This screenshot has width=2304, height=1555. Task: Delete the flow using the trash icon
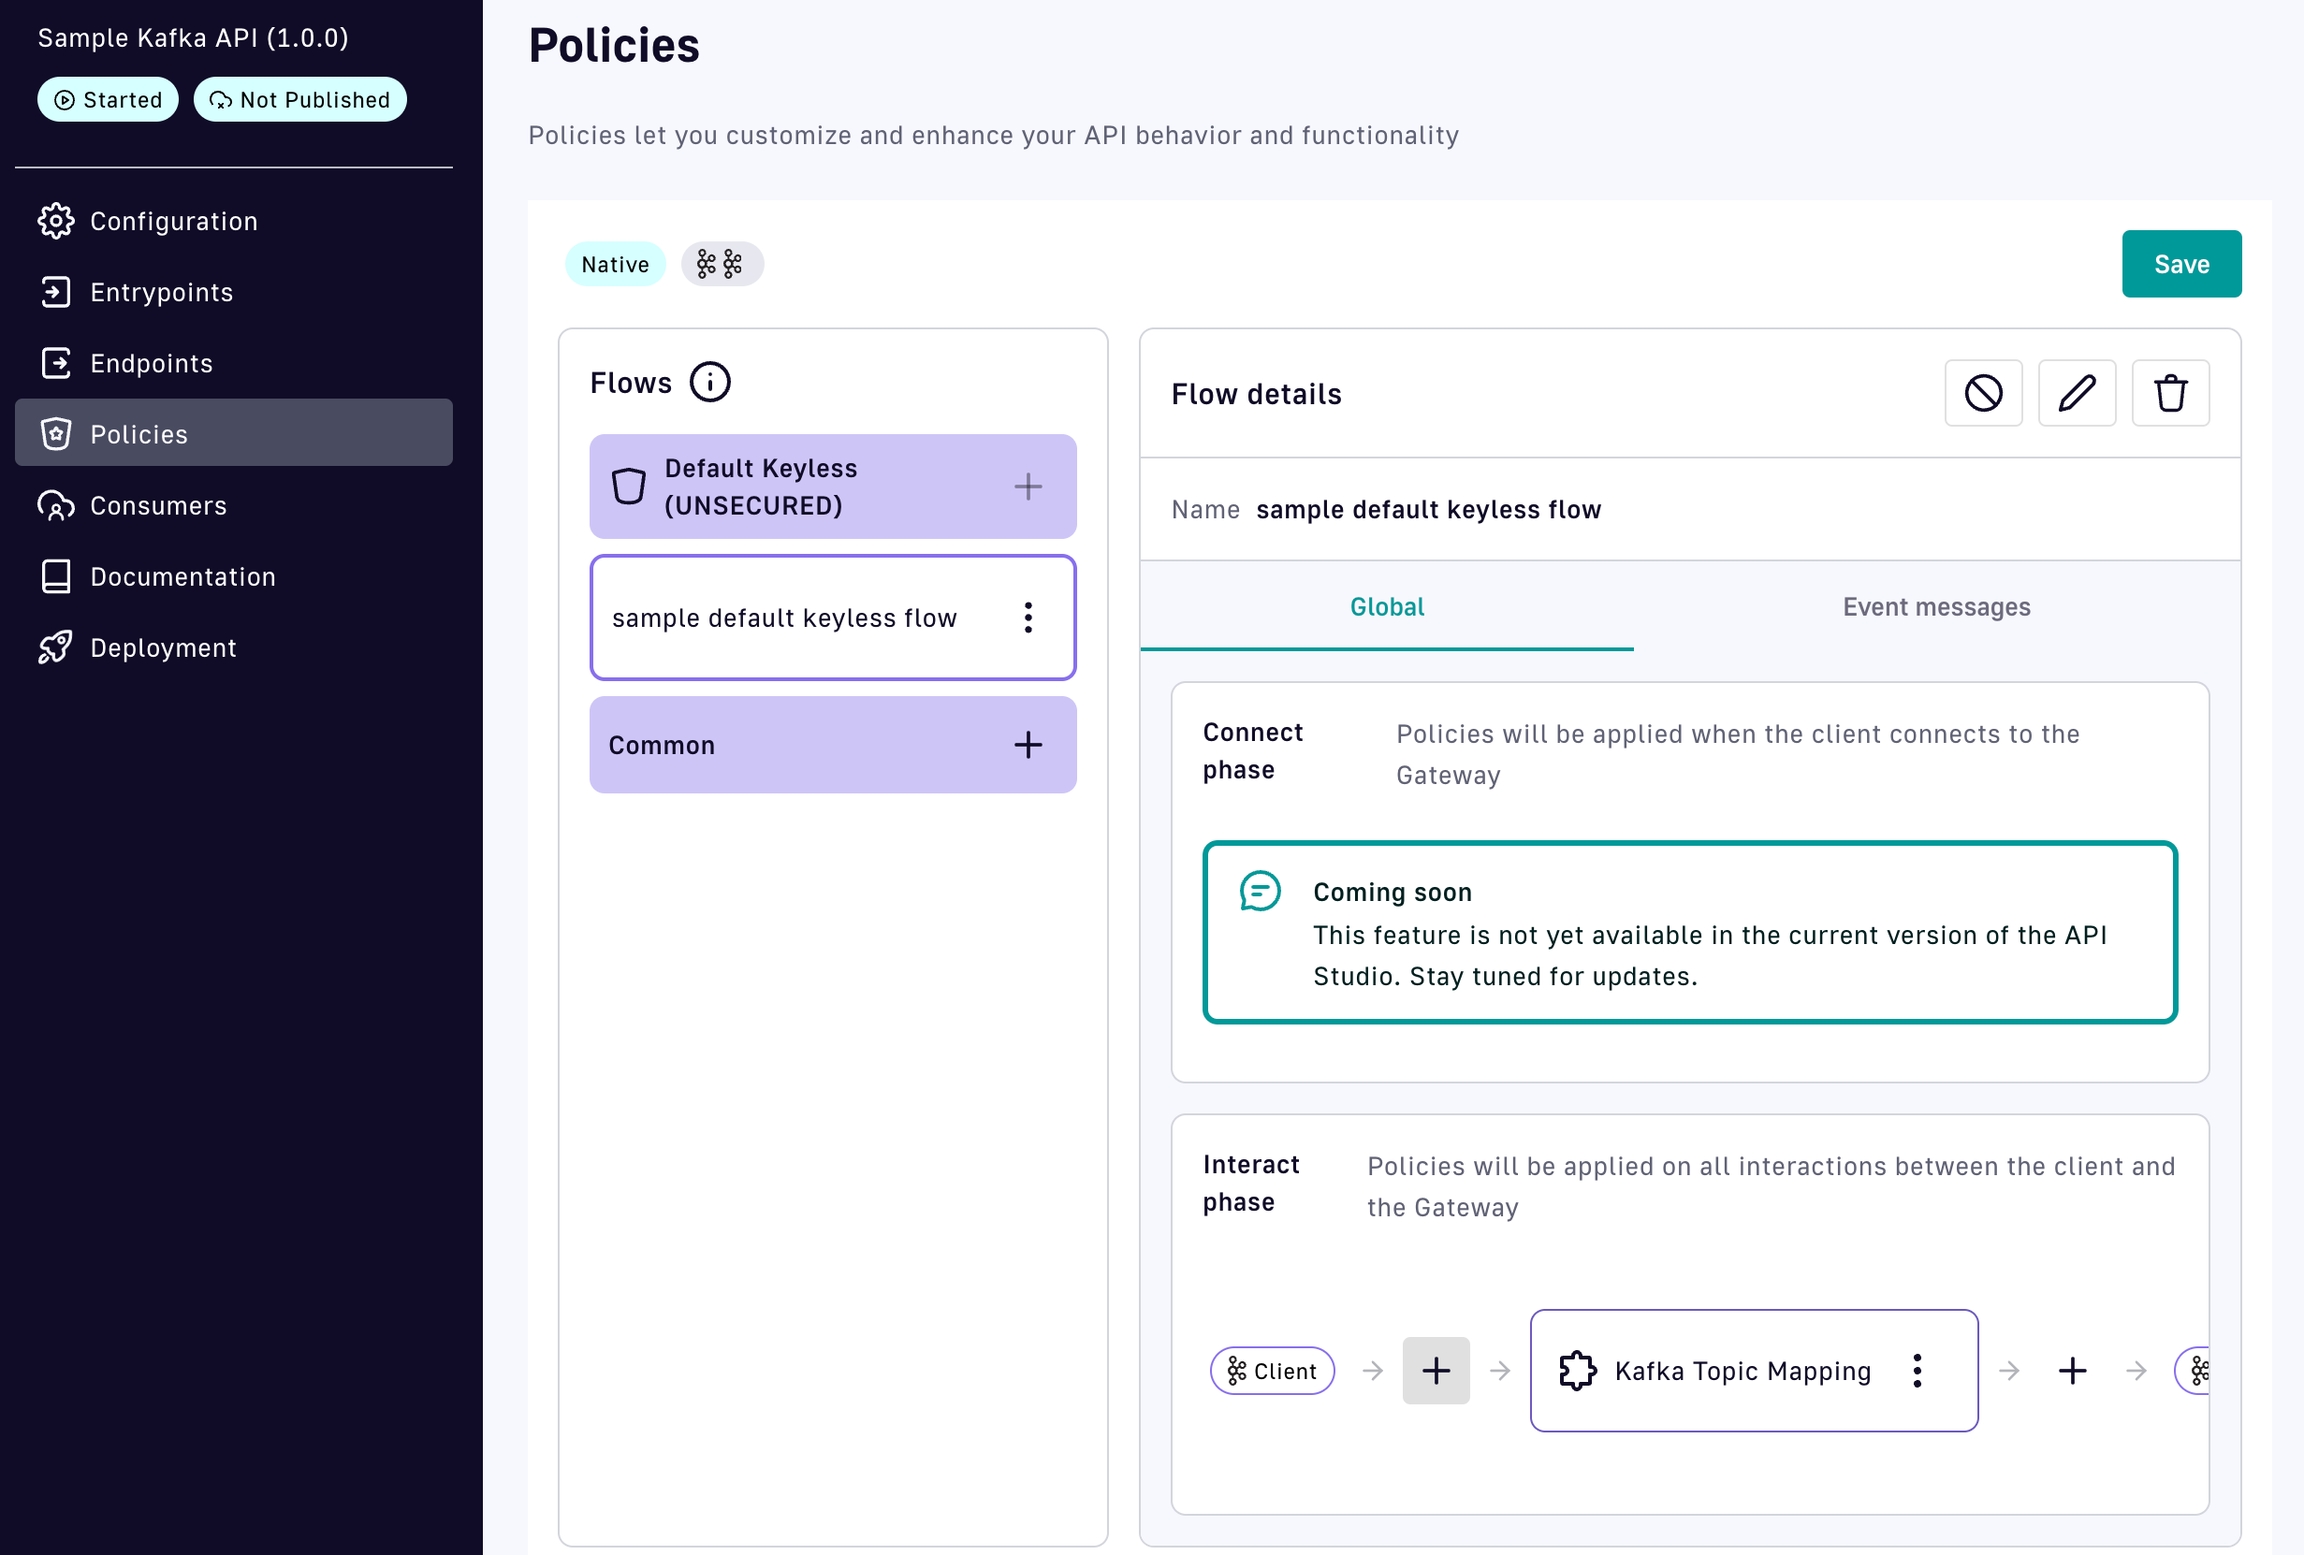(x=2169, y=393)
